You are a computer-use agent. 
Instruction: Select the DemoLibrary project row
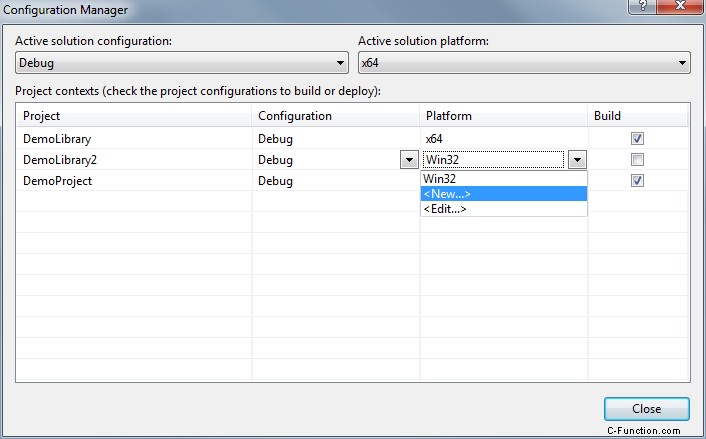tap(57, 139)
